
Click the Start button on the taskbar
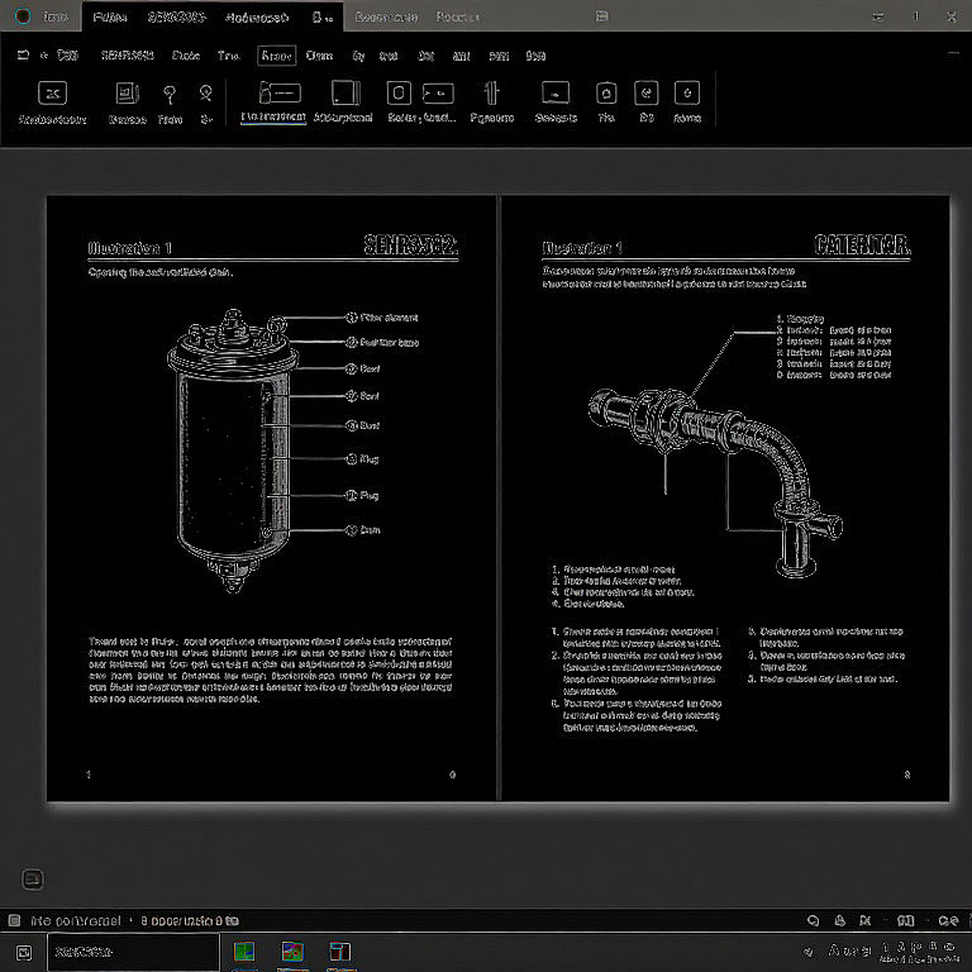pos(24,952)
